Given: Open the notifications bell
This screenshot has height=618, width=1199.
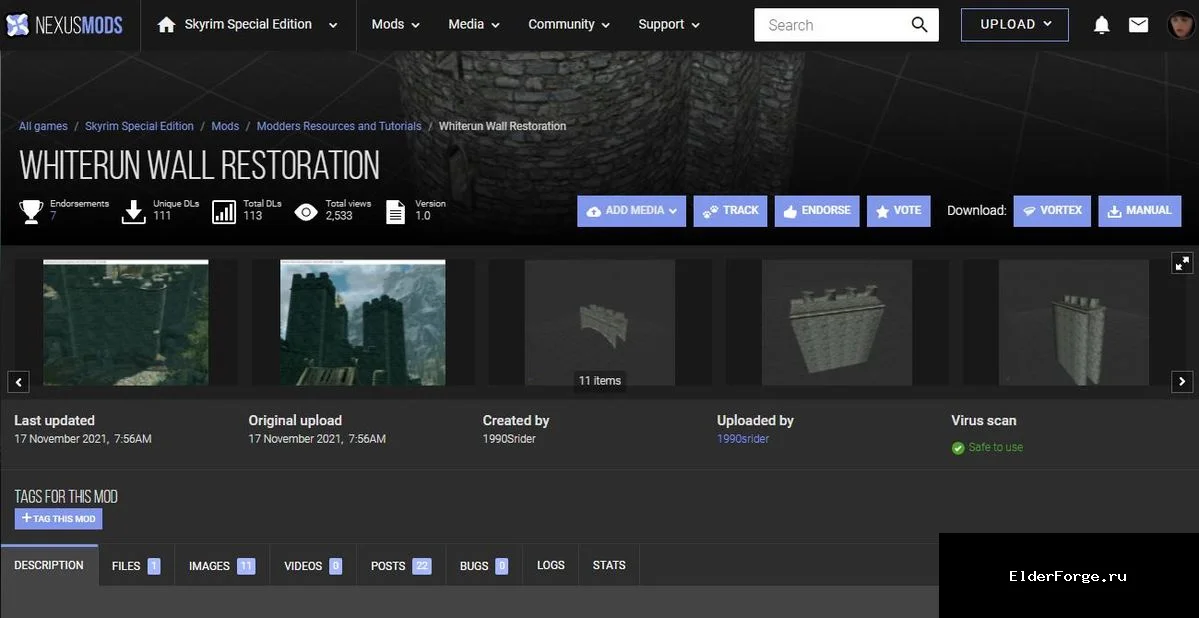Looking at the screenshot, I should pyautogui.click(x=1101, y=25).
